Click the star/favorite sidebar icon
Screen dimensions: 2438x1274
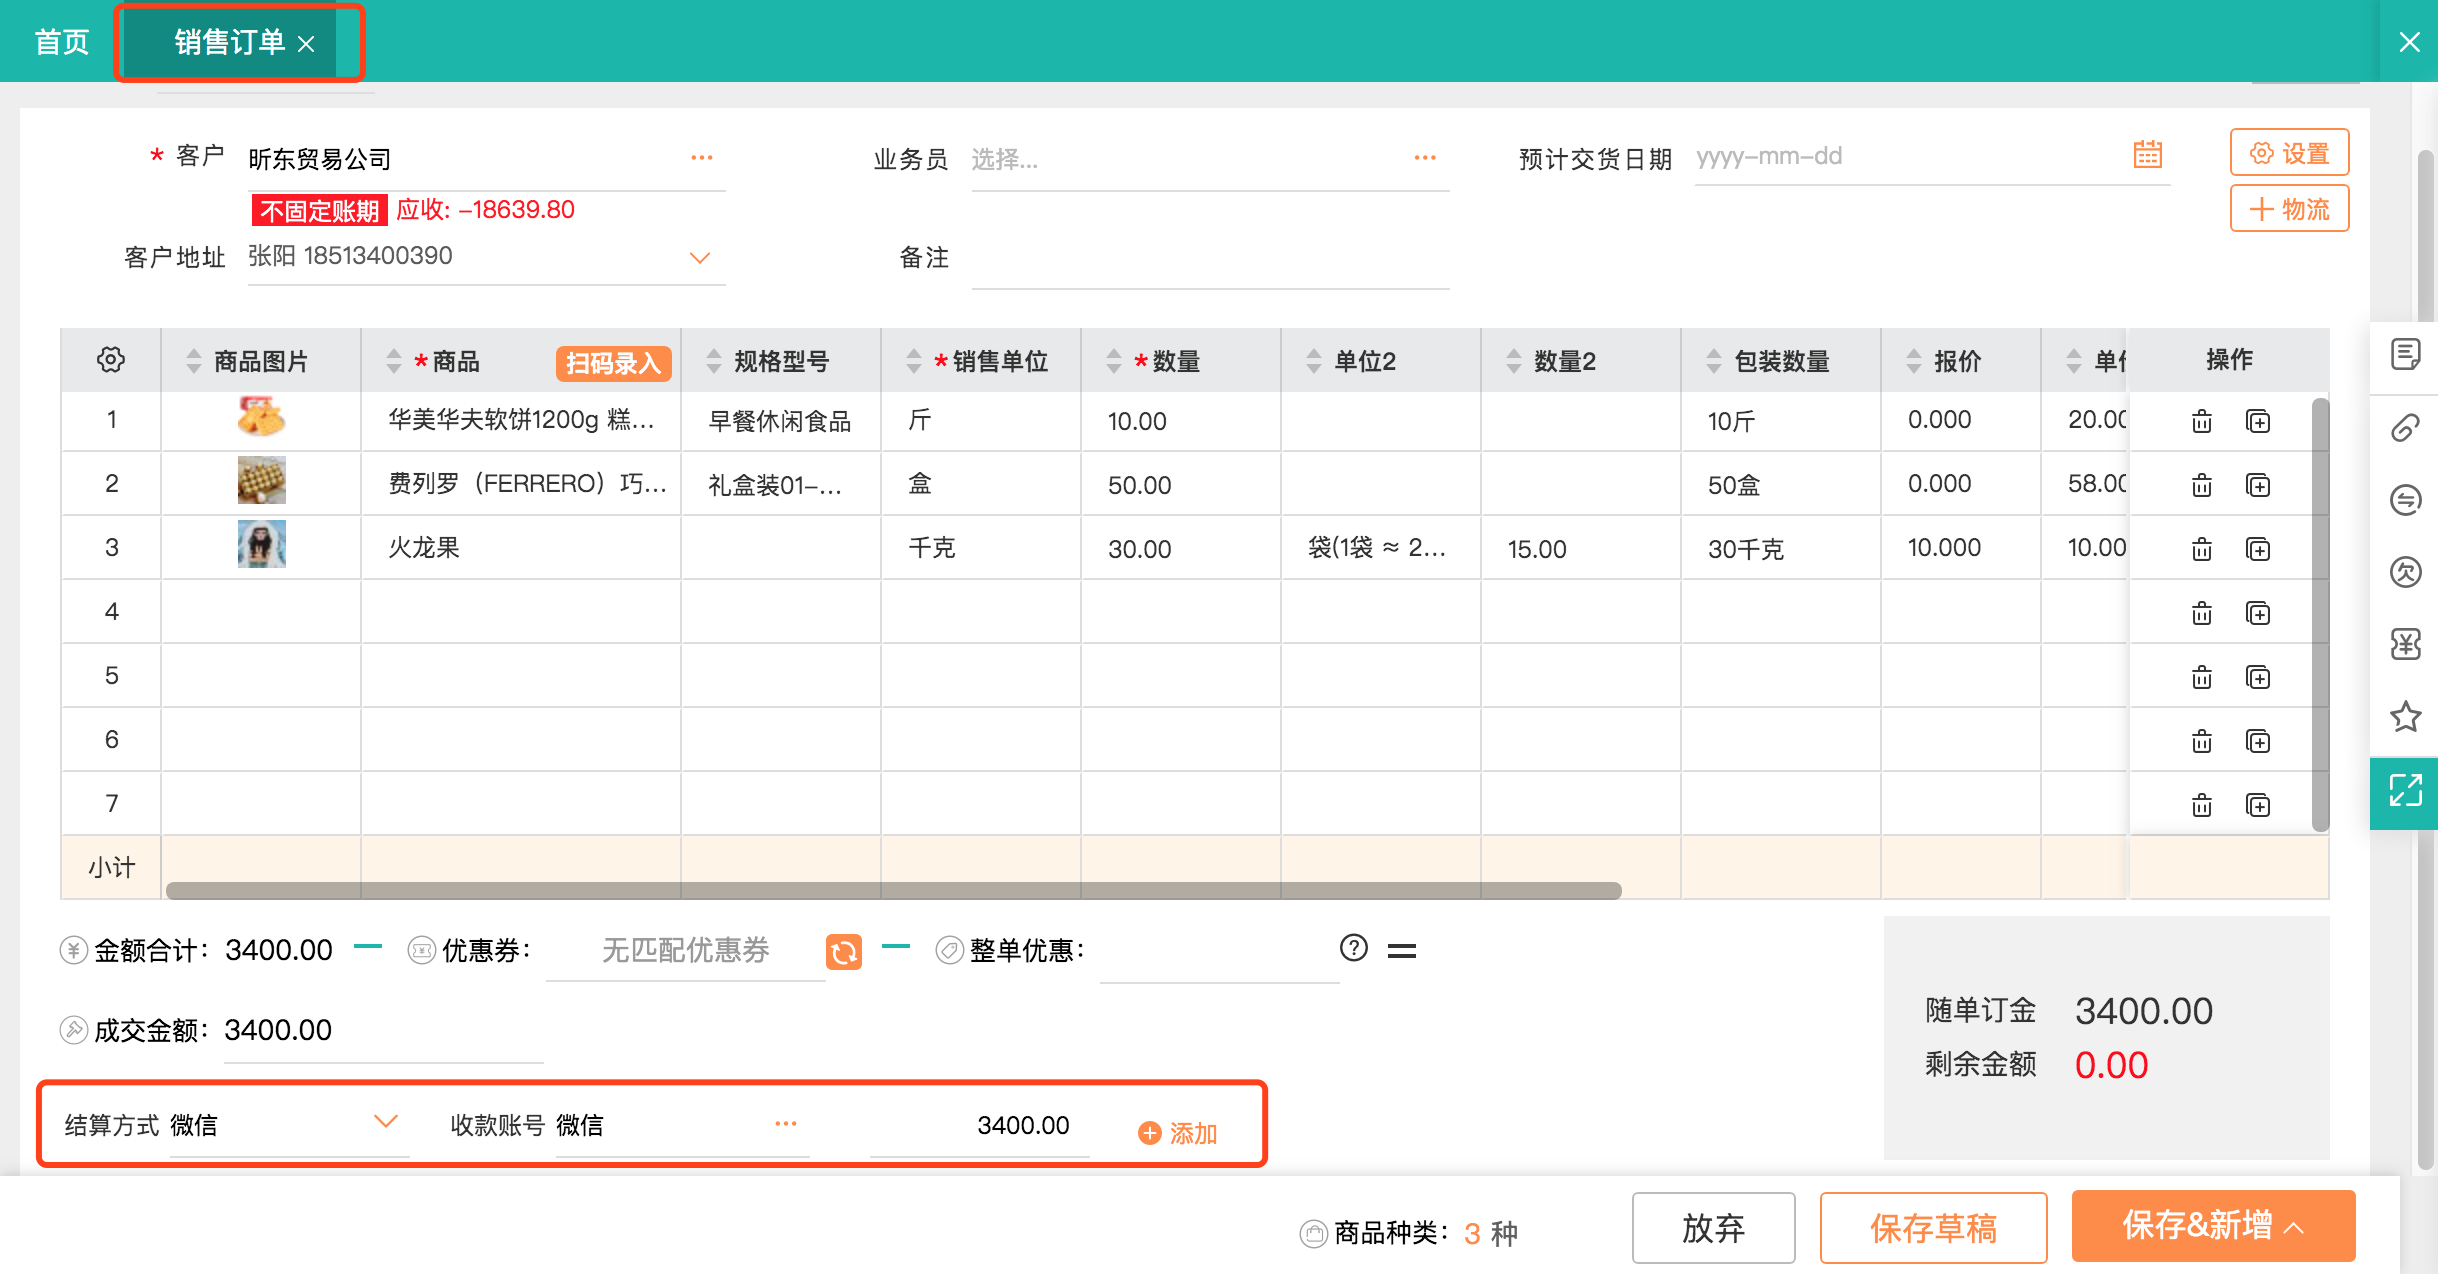point(2404,724)
